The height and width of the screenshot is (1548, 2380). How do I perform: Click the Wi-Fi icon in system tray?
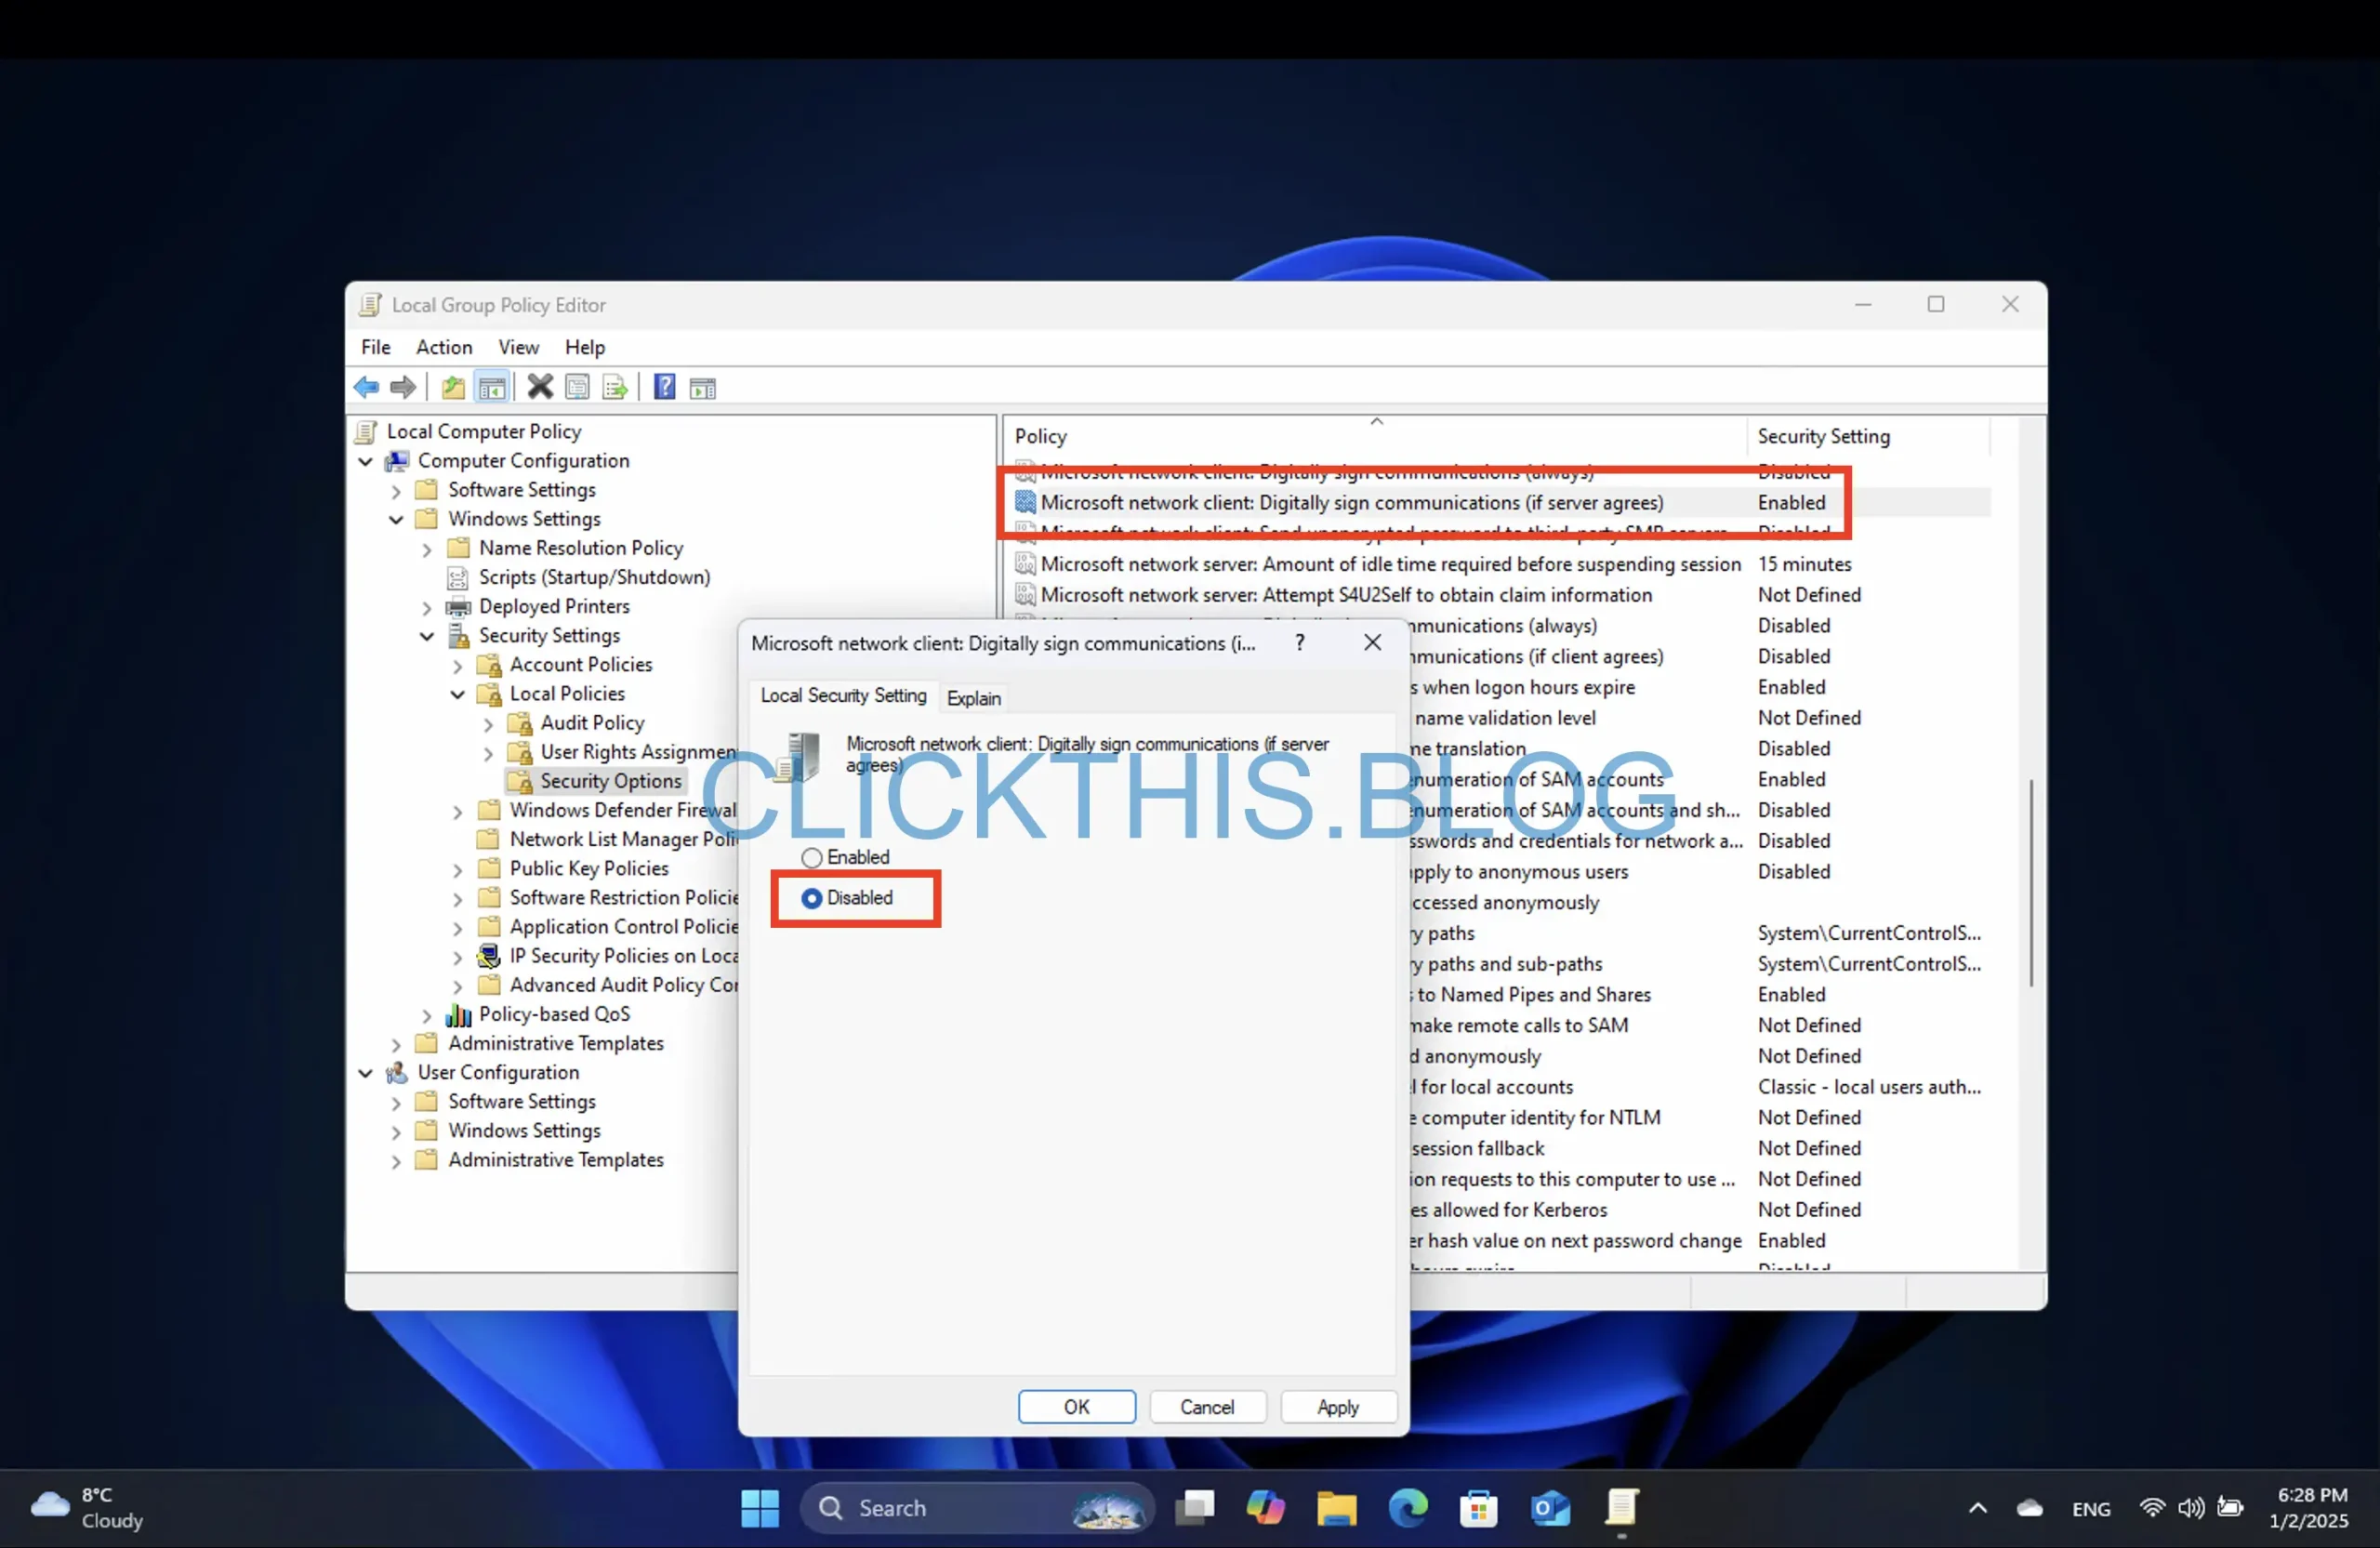pos(2152,1508)
